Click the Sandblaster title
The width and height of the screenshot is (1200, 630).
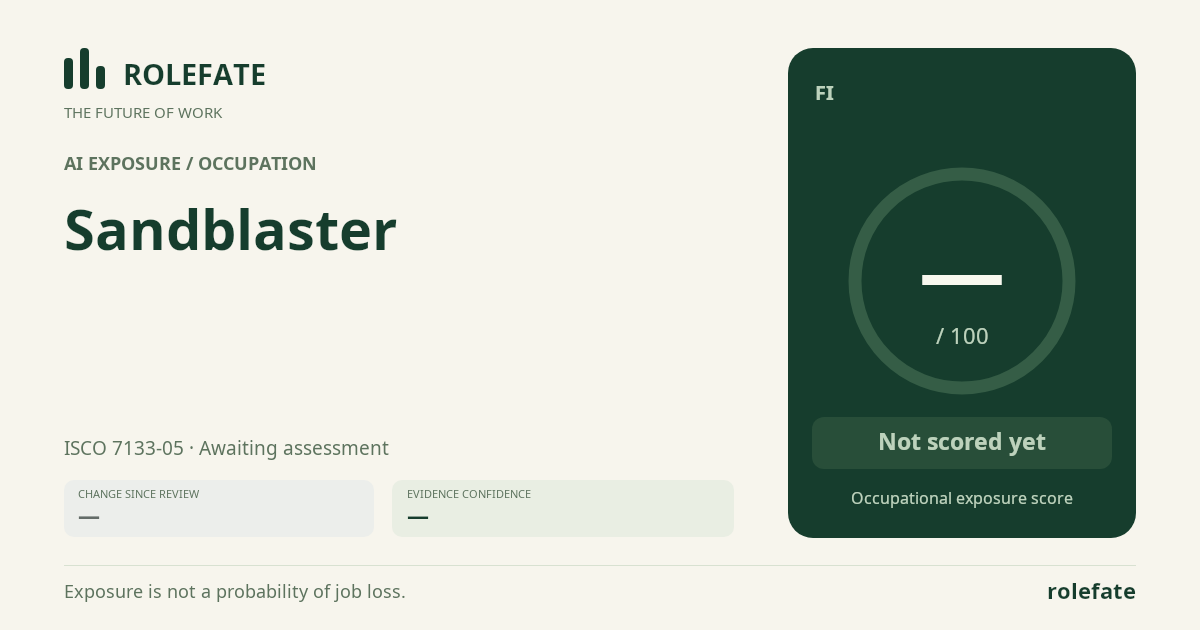click(x=230, y=230)
